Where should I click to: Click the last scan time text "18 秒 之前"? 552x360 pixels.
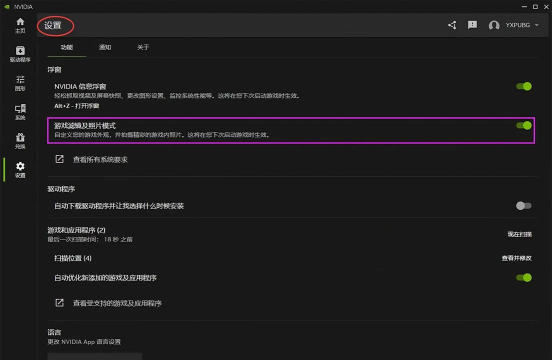(x=118, y=239)
